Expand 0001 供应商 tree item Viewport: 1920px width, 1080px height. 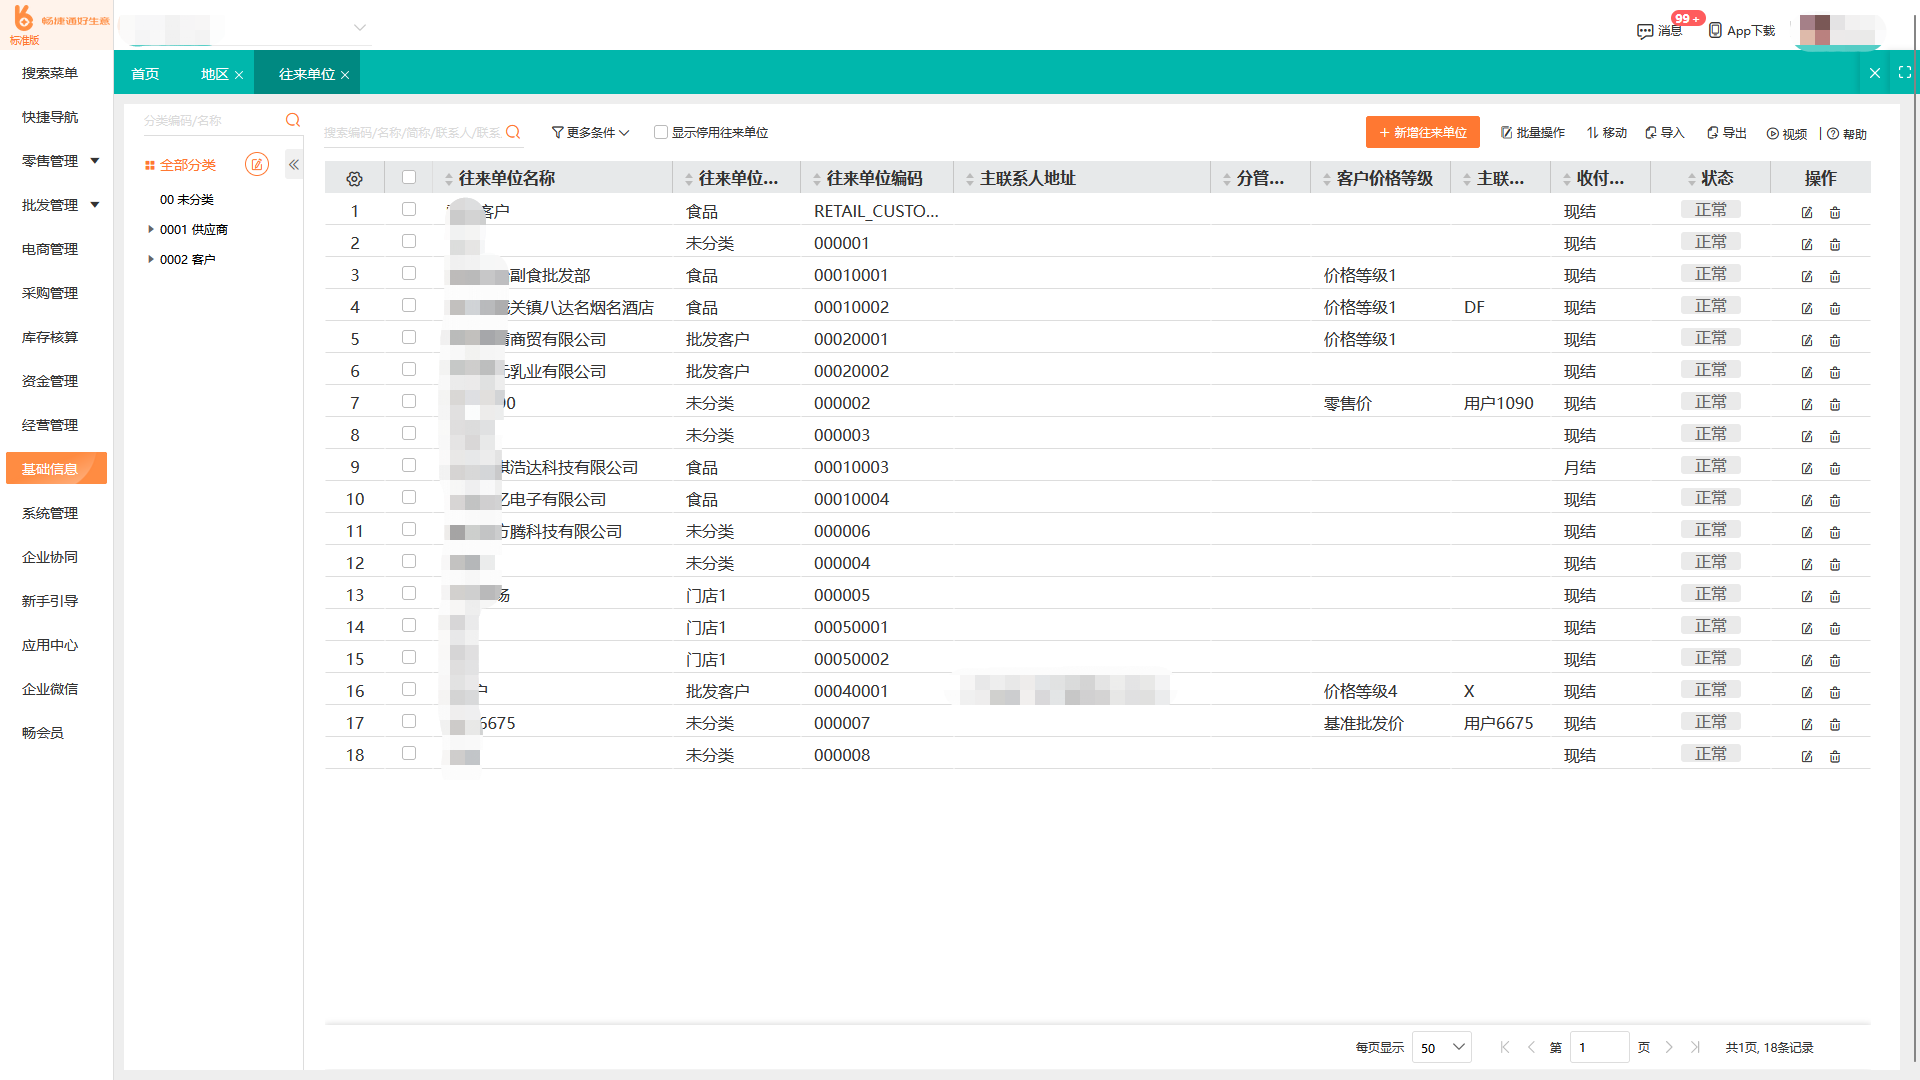tap(150, 228)
